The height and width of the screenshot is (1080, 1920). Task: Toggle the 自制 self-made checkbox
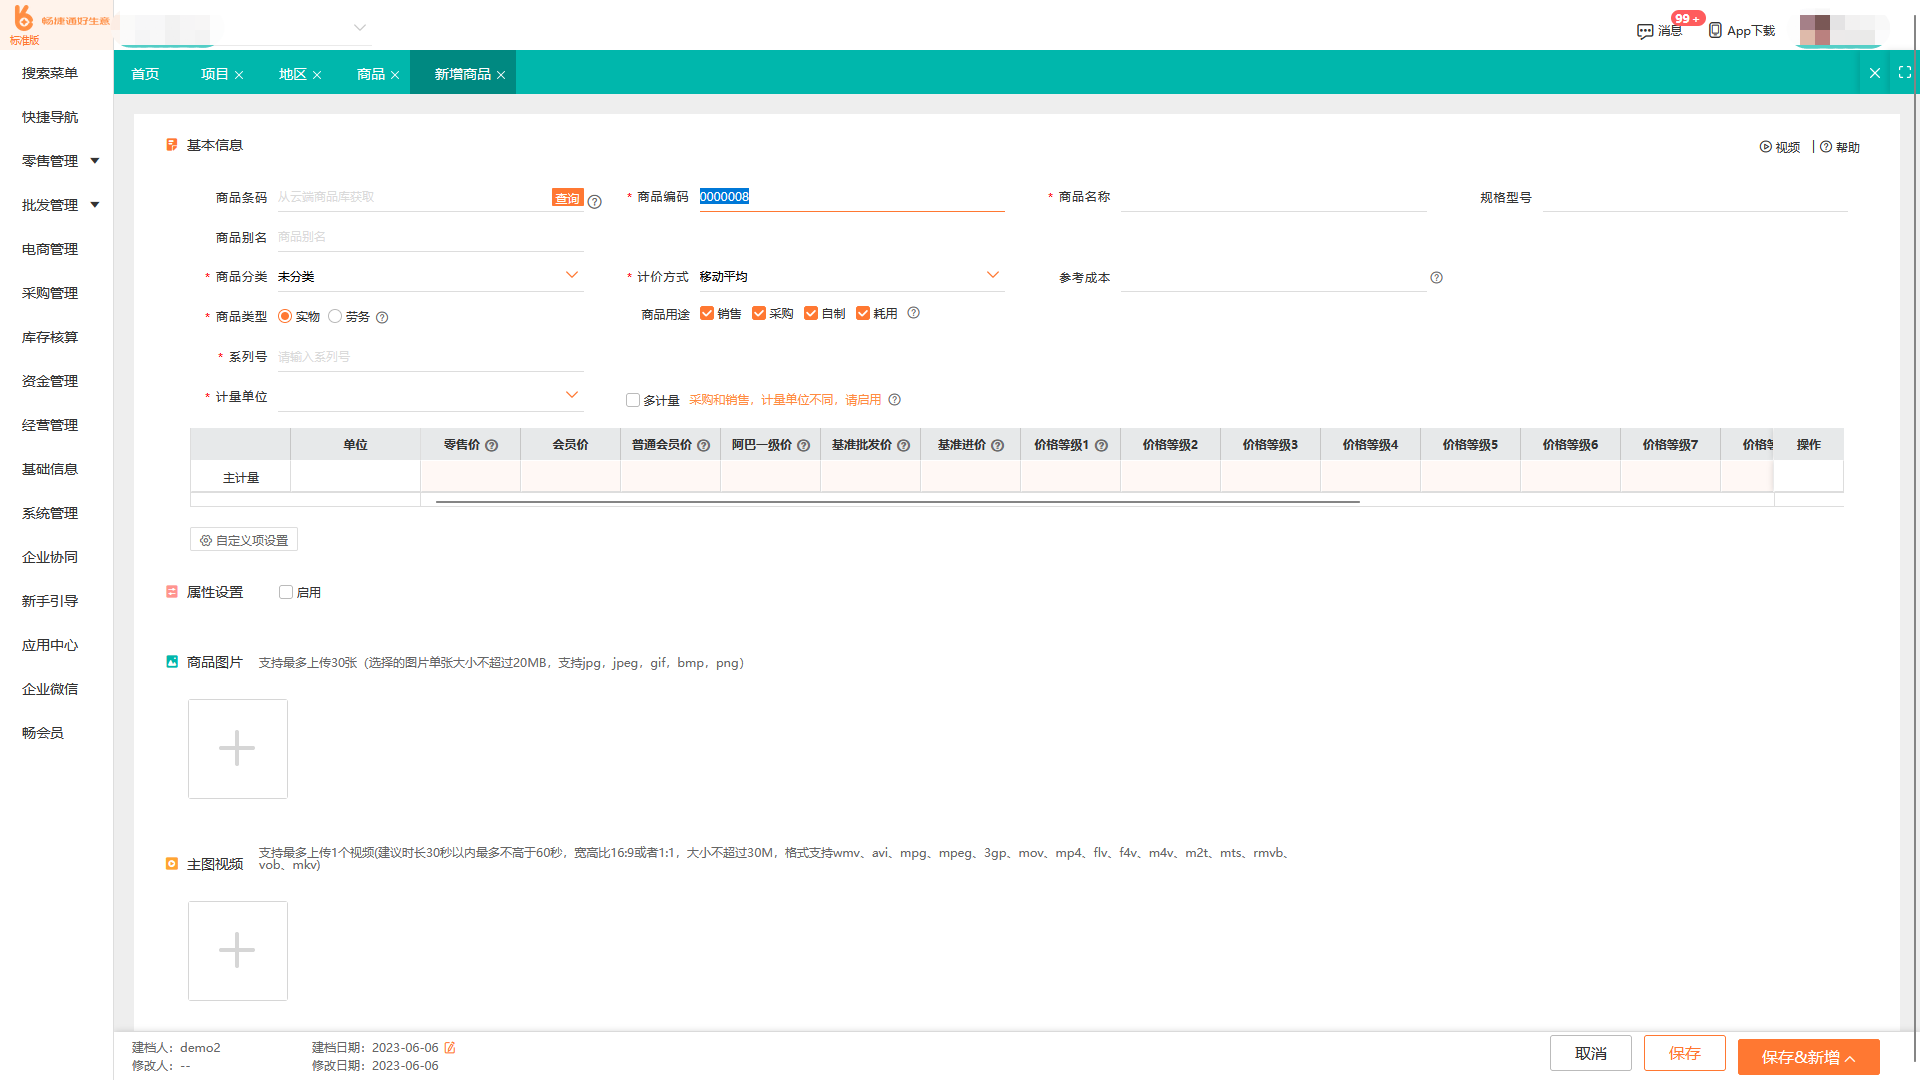tap(811, 313)
